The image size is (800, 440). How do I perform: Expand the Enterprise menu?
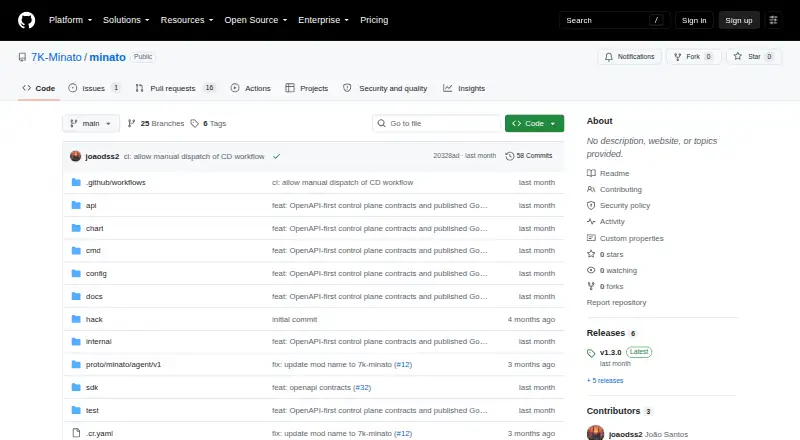[323, 20]
